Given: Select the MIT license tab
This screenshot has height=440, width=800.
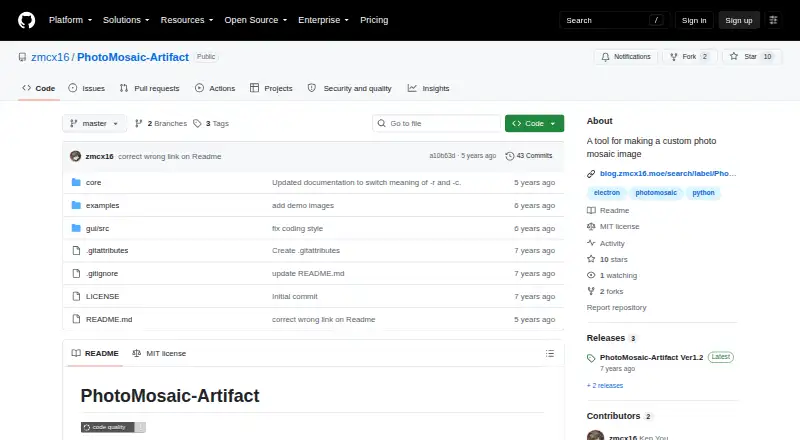Looking at the screenshot, I should click(159, 353).
